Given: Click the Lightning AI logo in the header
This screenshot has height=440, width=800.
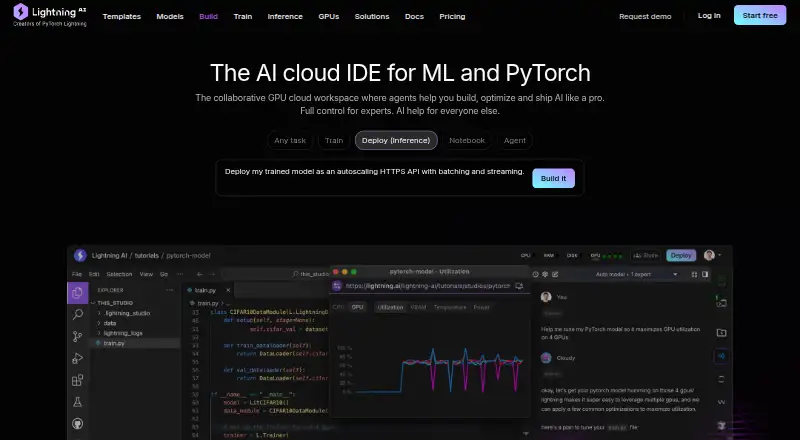Looking at the screenshot, I should [50, 15].
